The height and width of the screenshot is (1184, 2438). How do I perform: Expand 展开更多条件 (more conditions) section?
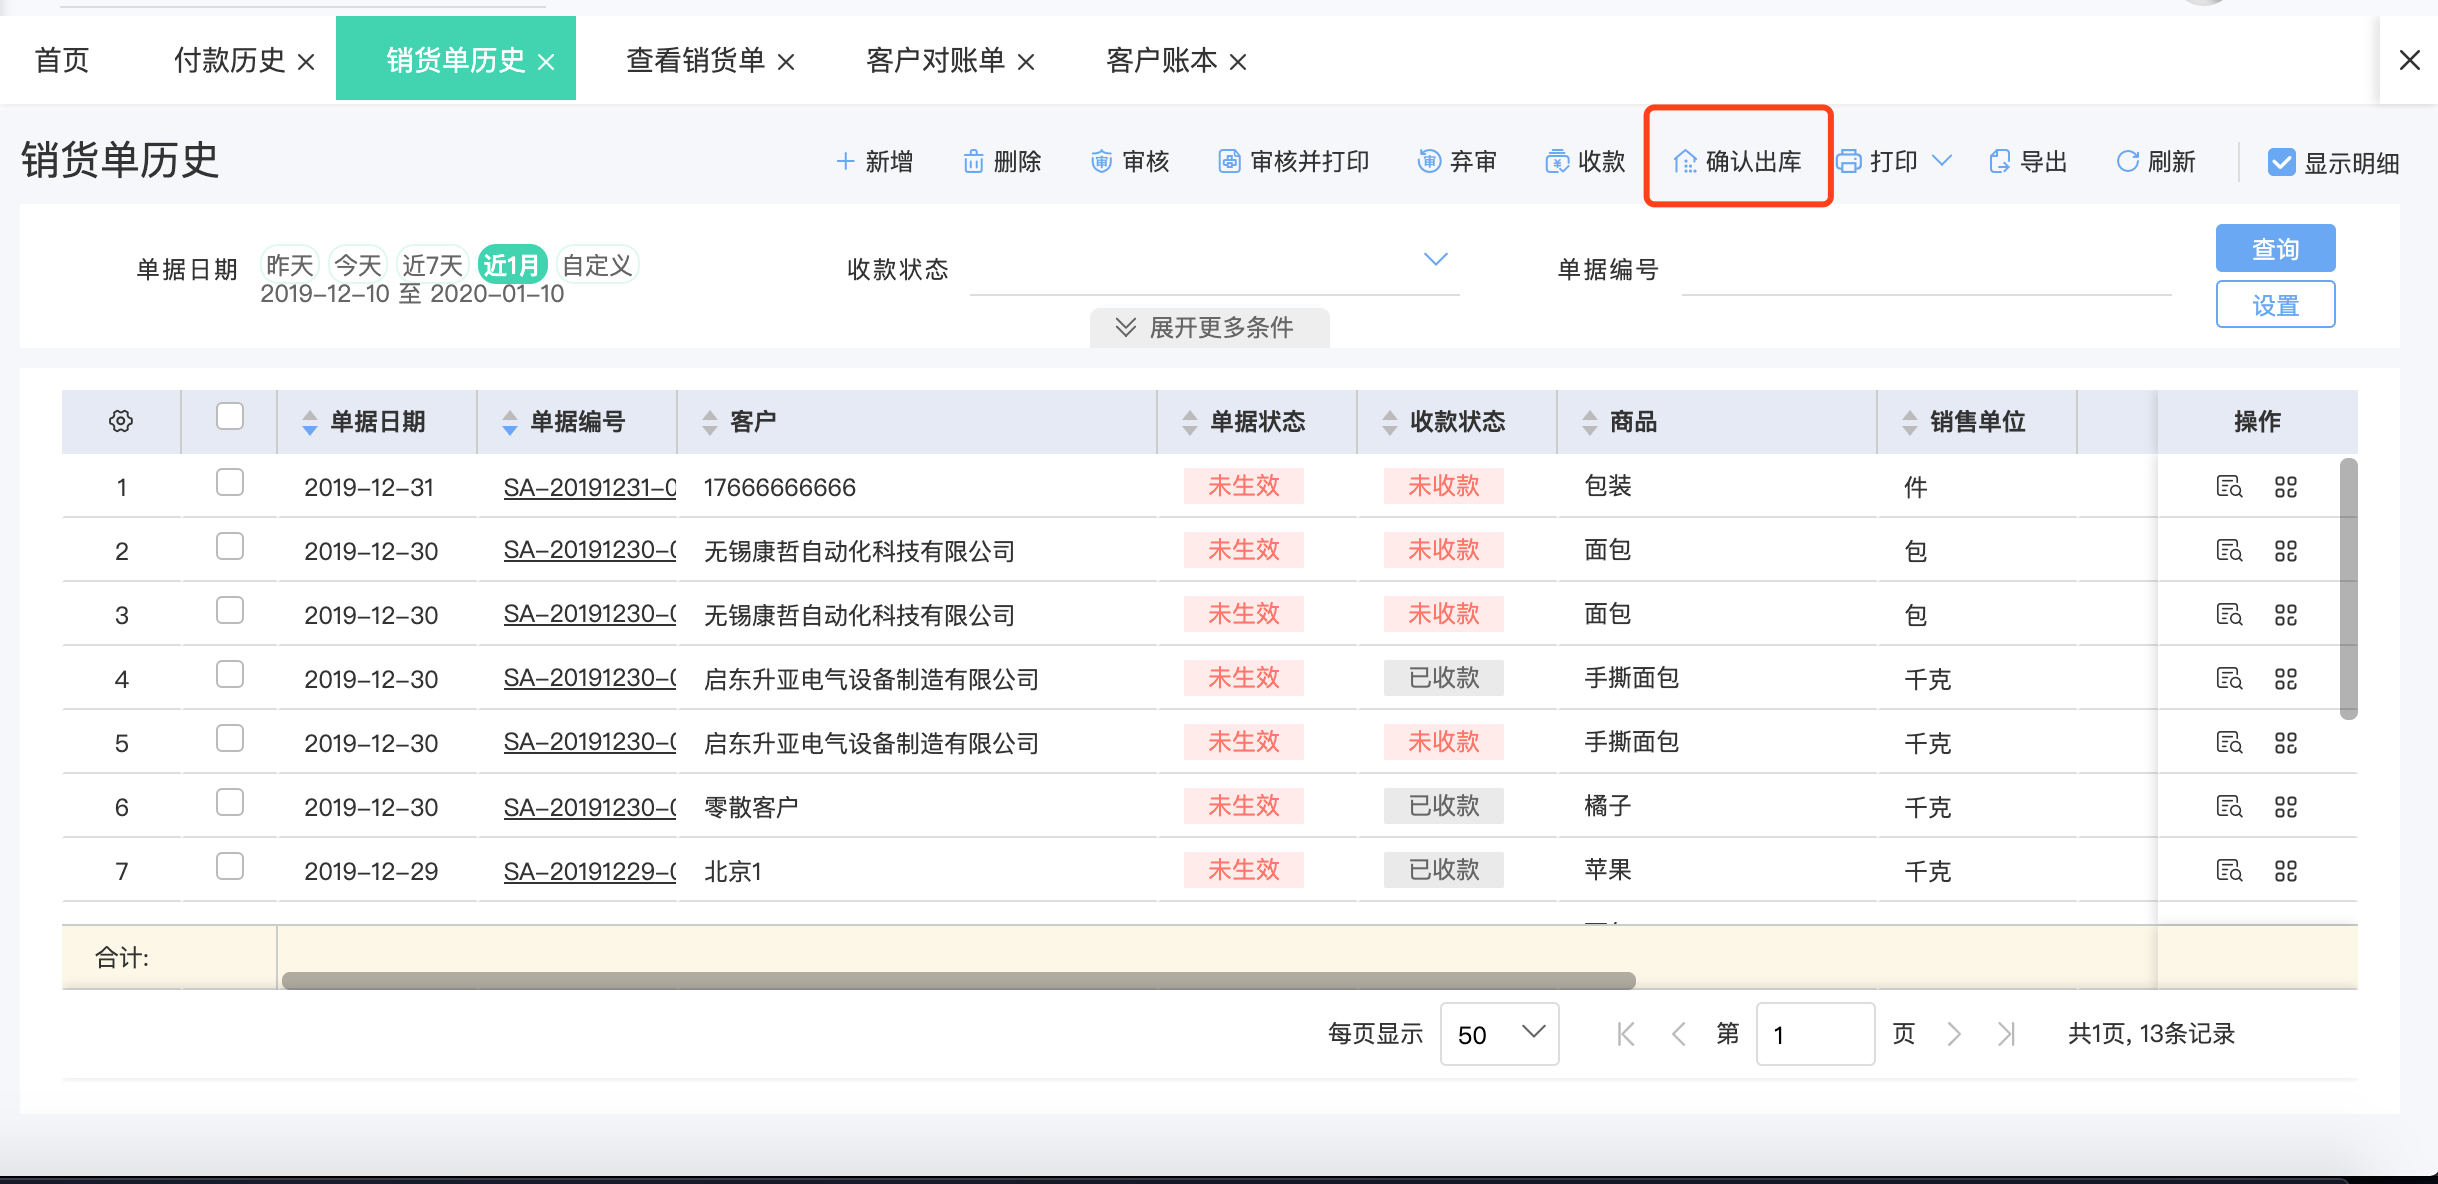coord(1217,327)
